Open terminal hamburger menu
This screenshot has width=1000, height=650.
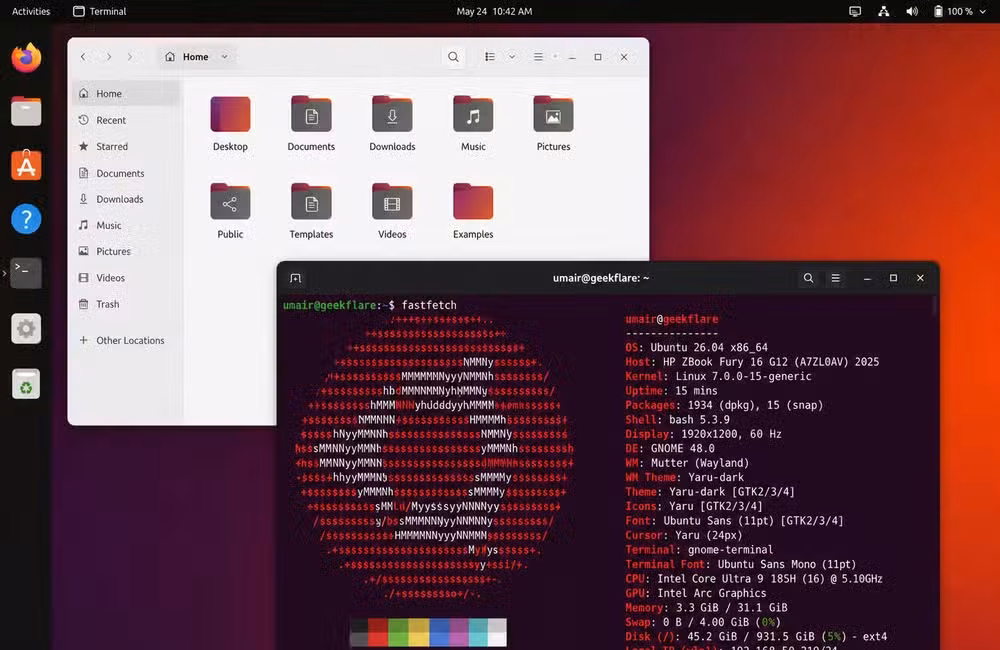[x=835, y=278]
